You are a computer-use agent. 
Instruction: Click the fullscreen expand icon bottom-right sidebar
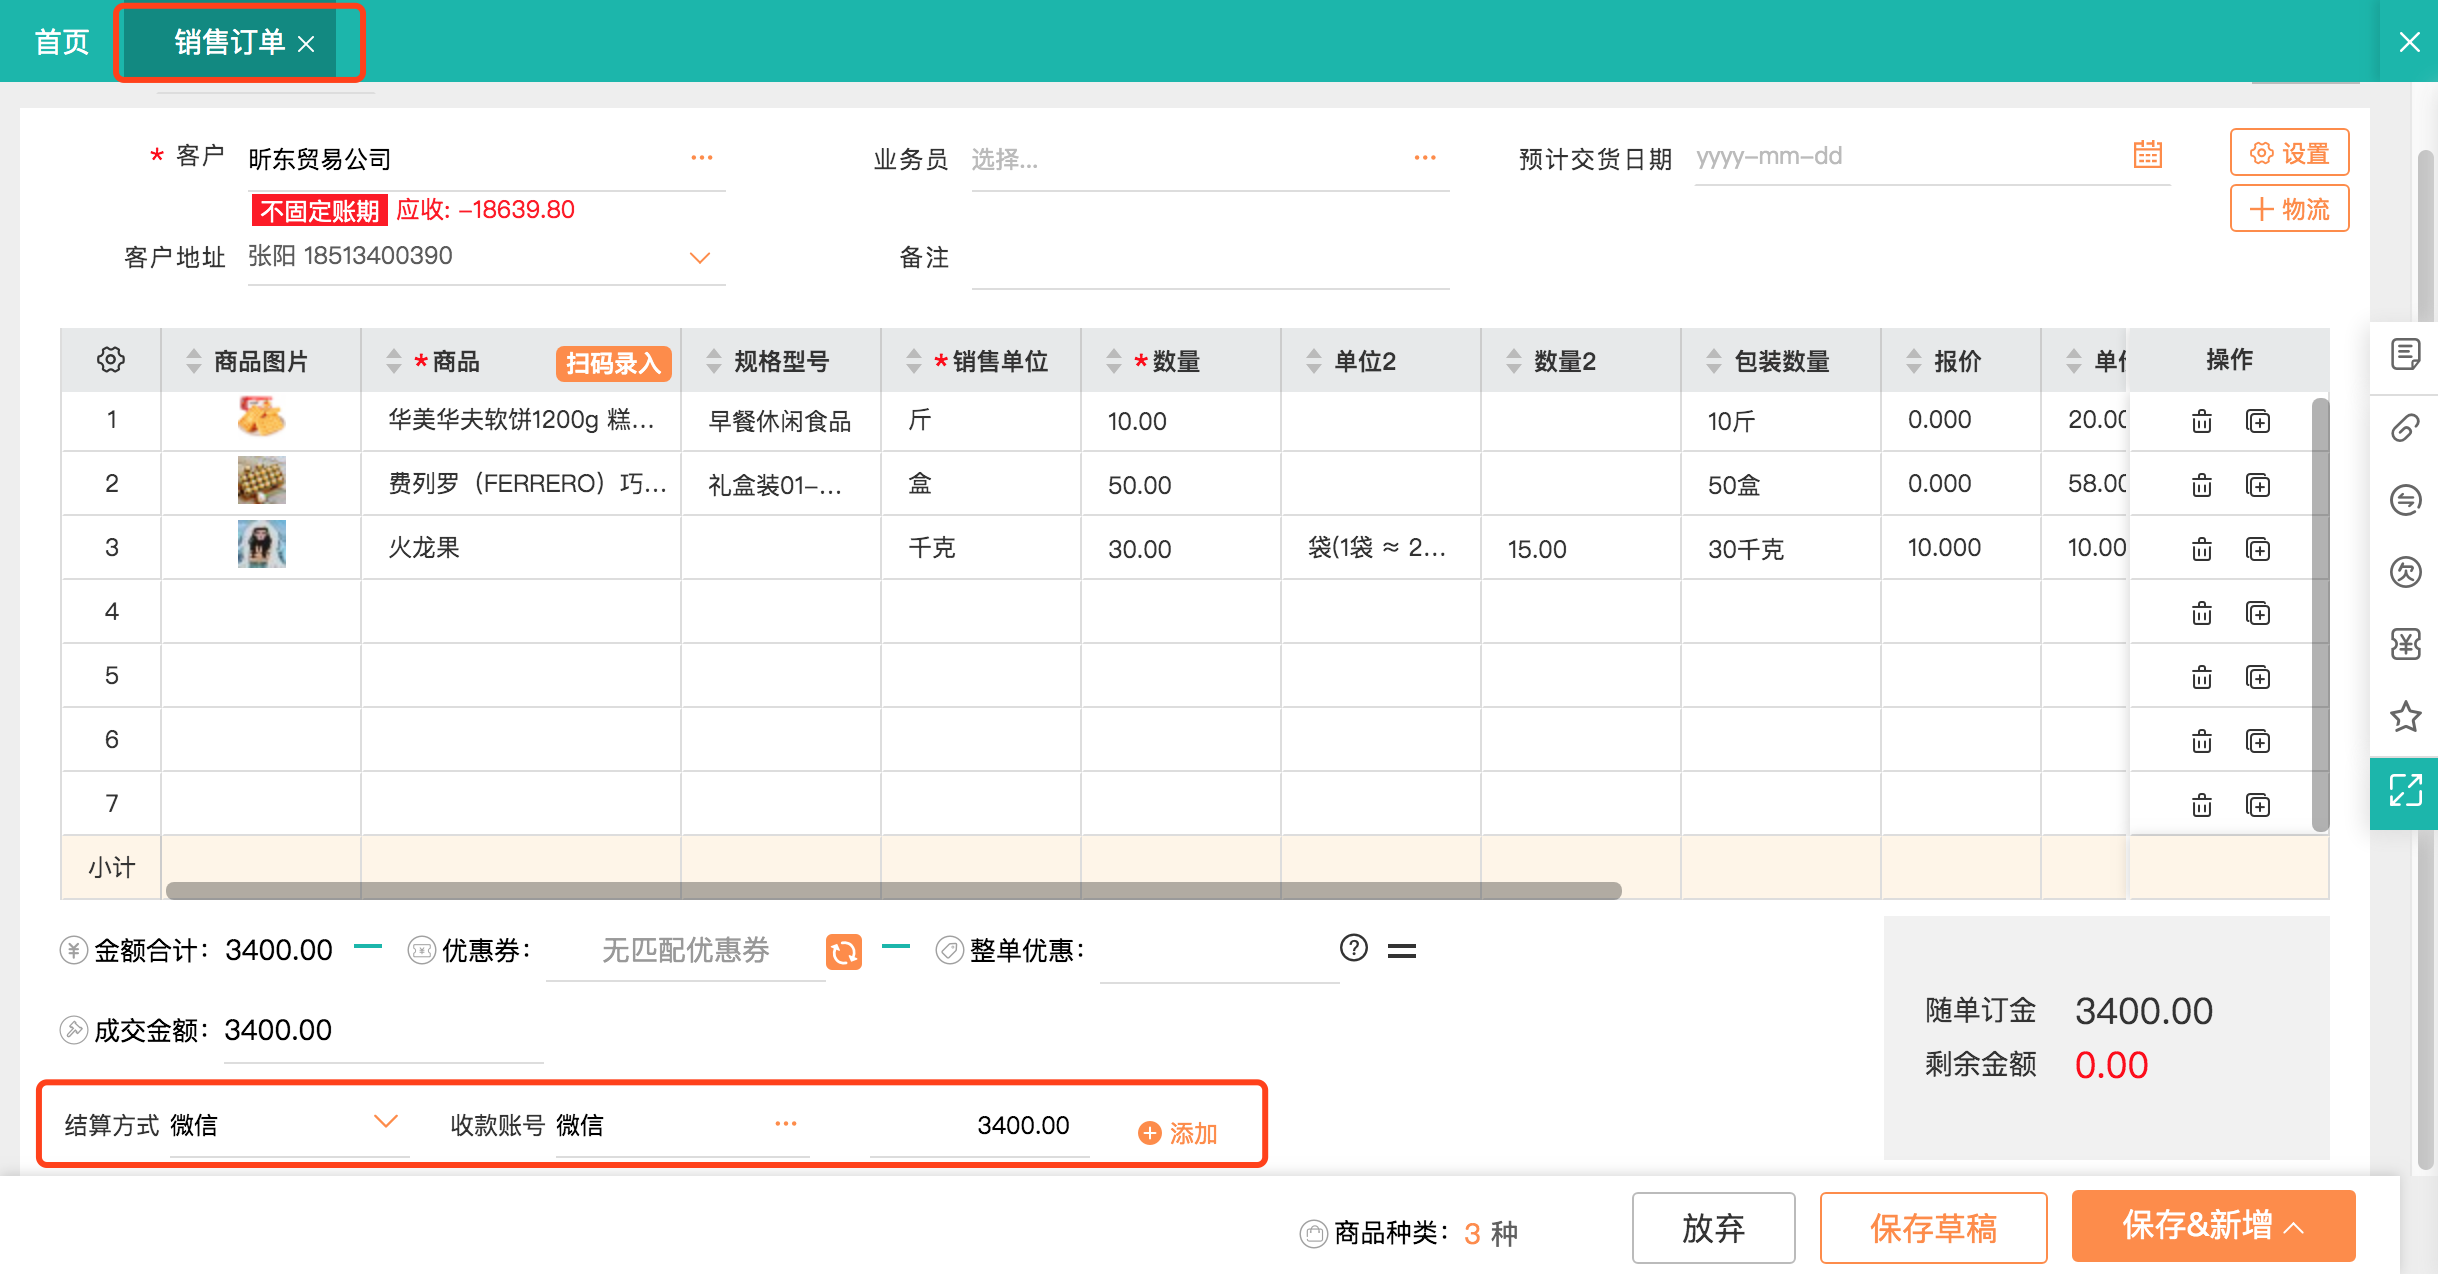(2404, 790)
